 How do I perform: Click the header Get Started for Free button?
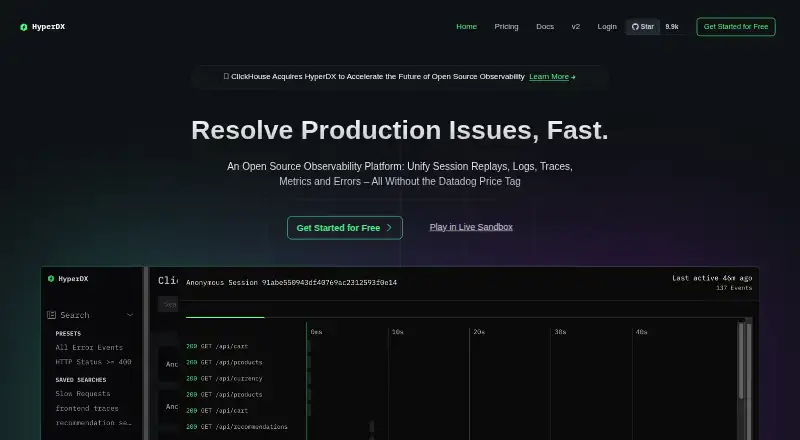click(736, 27)
